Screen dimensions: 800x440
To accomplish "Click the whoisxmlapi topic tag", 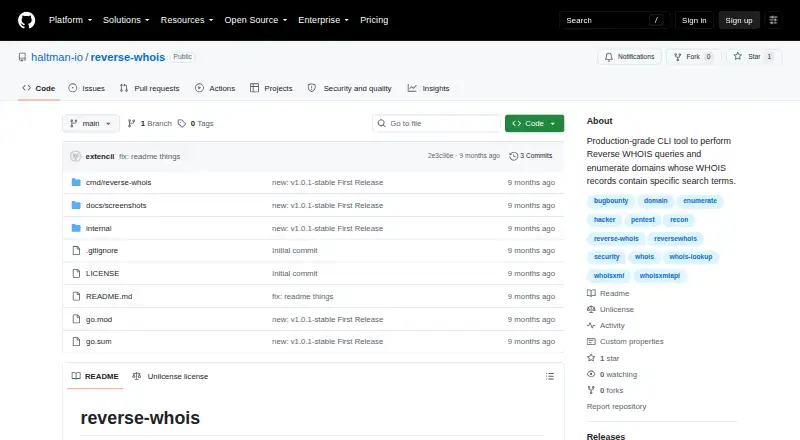I will click(x=660, y=276).
